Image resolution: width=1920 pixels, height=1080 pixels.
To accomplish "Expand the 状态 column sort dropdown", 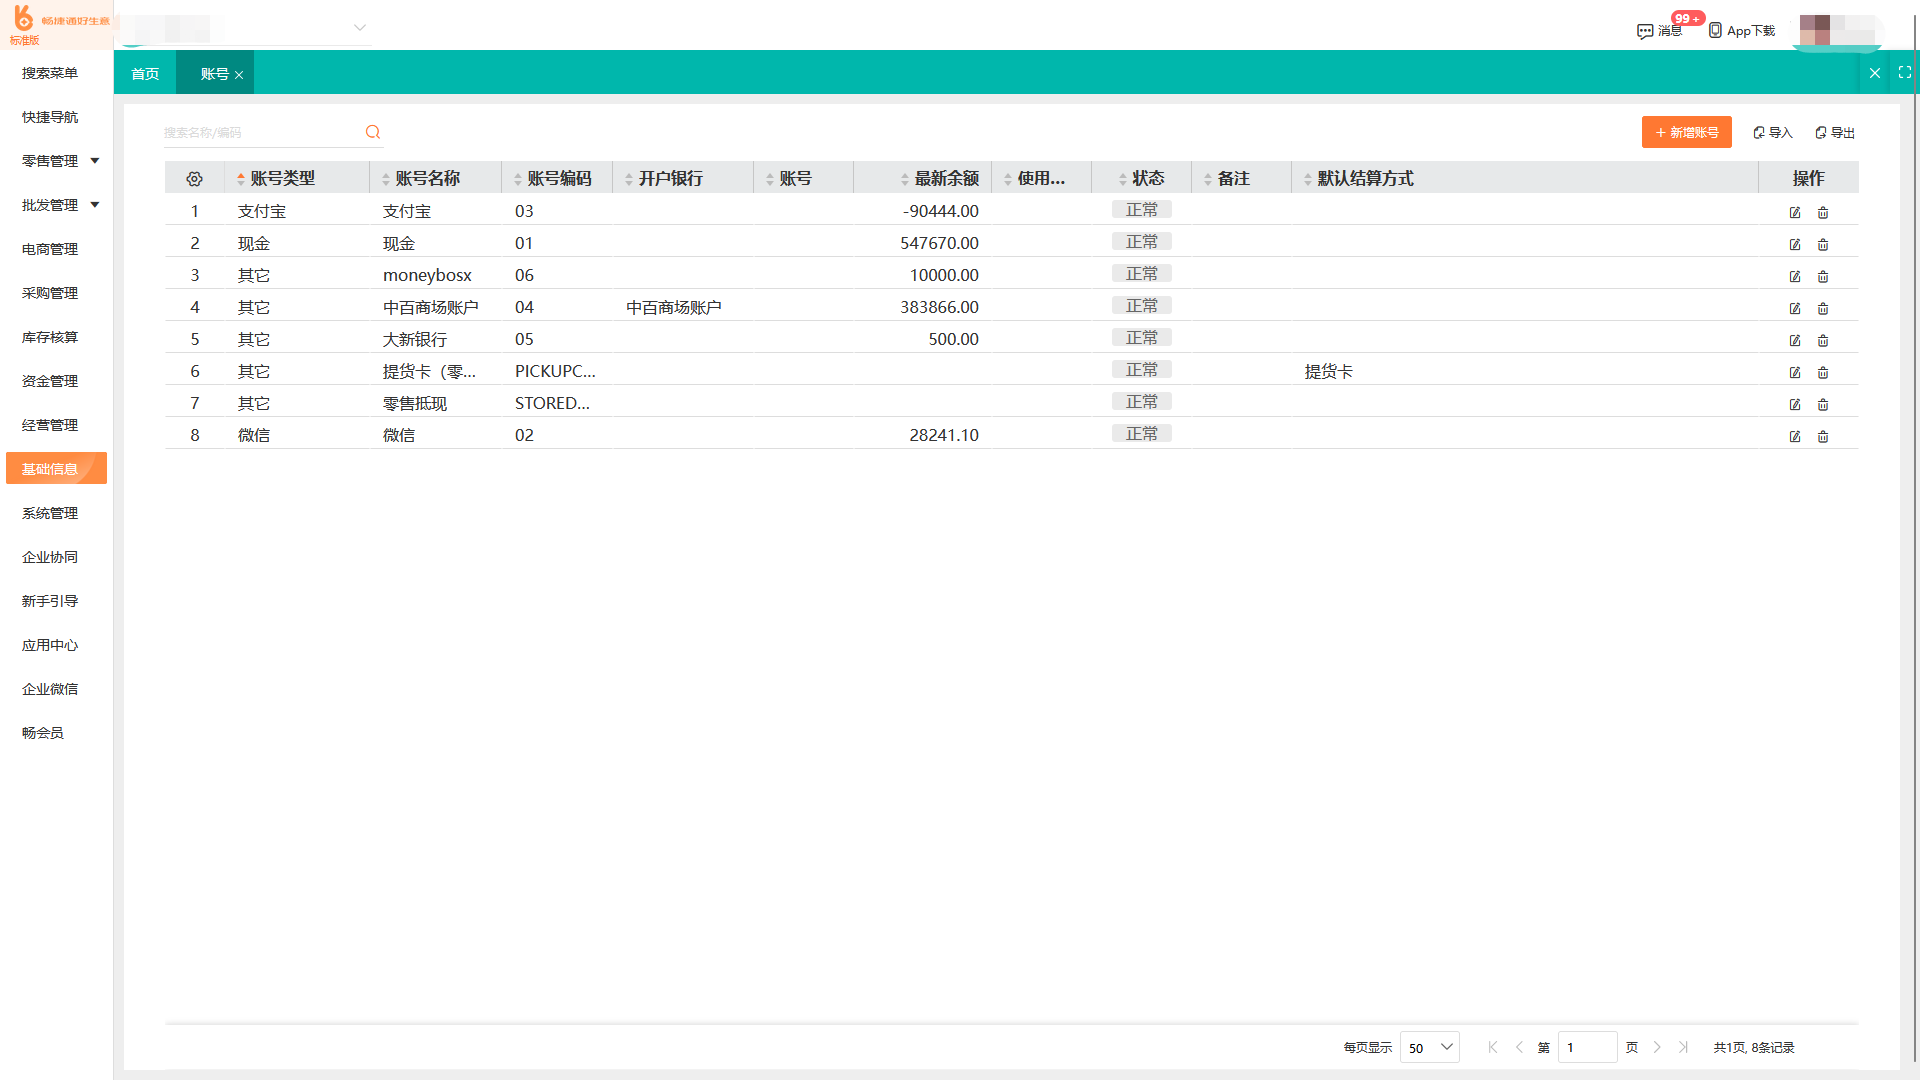I will (1121, 178).
